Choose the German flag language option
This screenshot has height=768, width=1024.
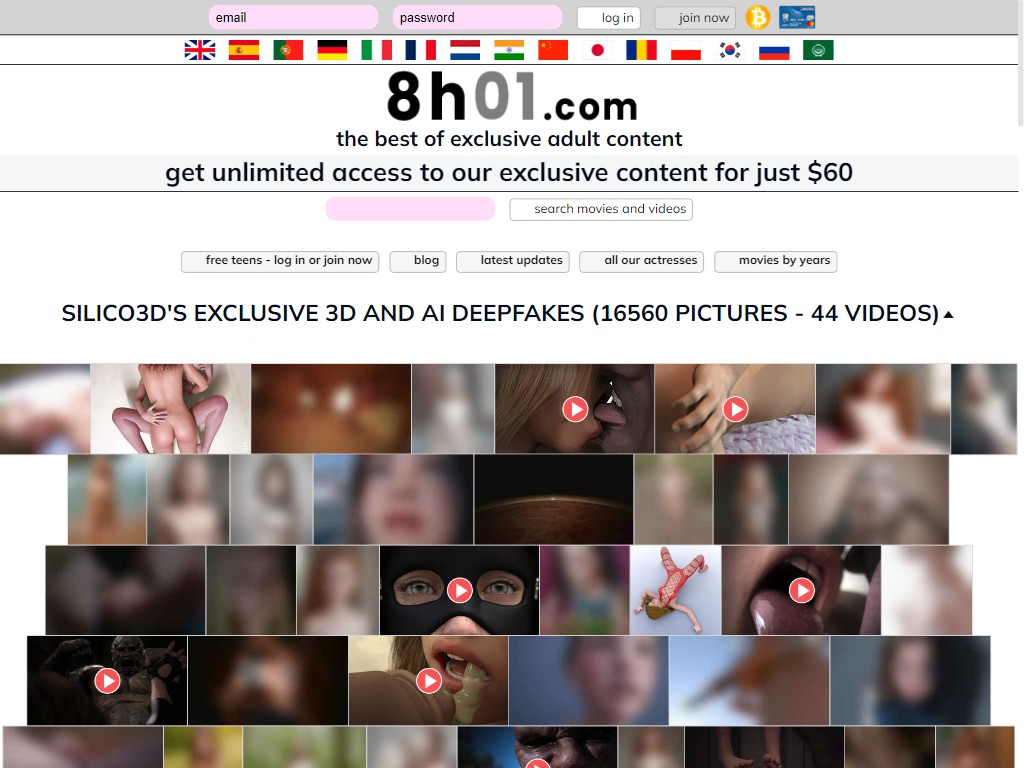pos(332,50)
